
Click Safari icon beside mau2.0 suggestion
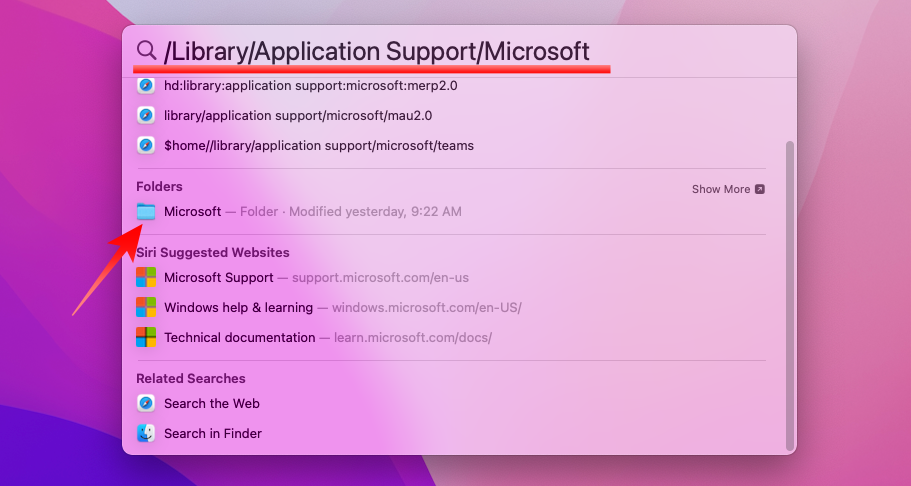[146, 115]
